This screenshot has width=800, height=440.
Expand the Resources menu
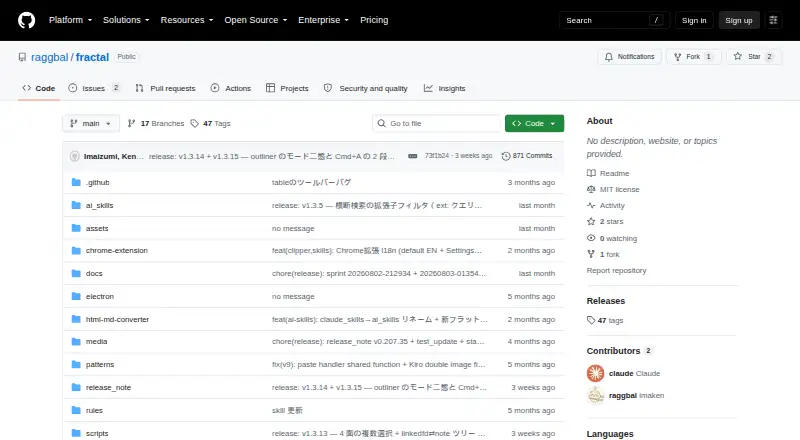click(x=187, y=20)
